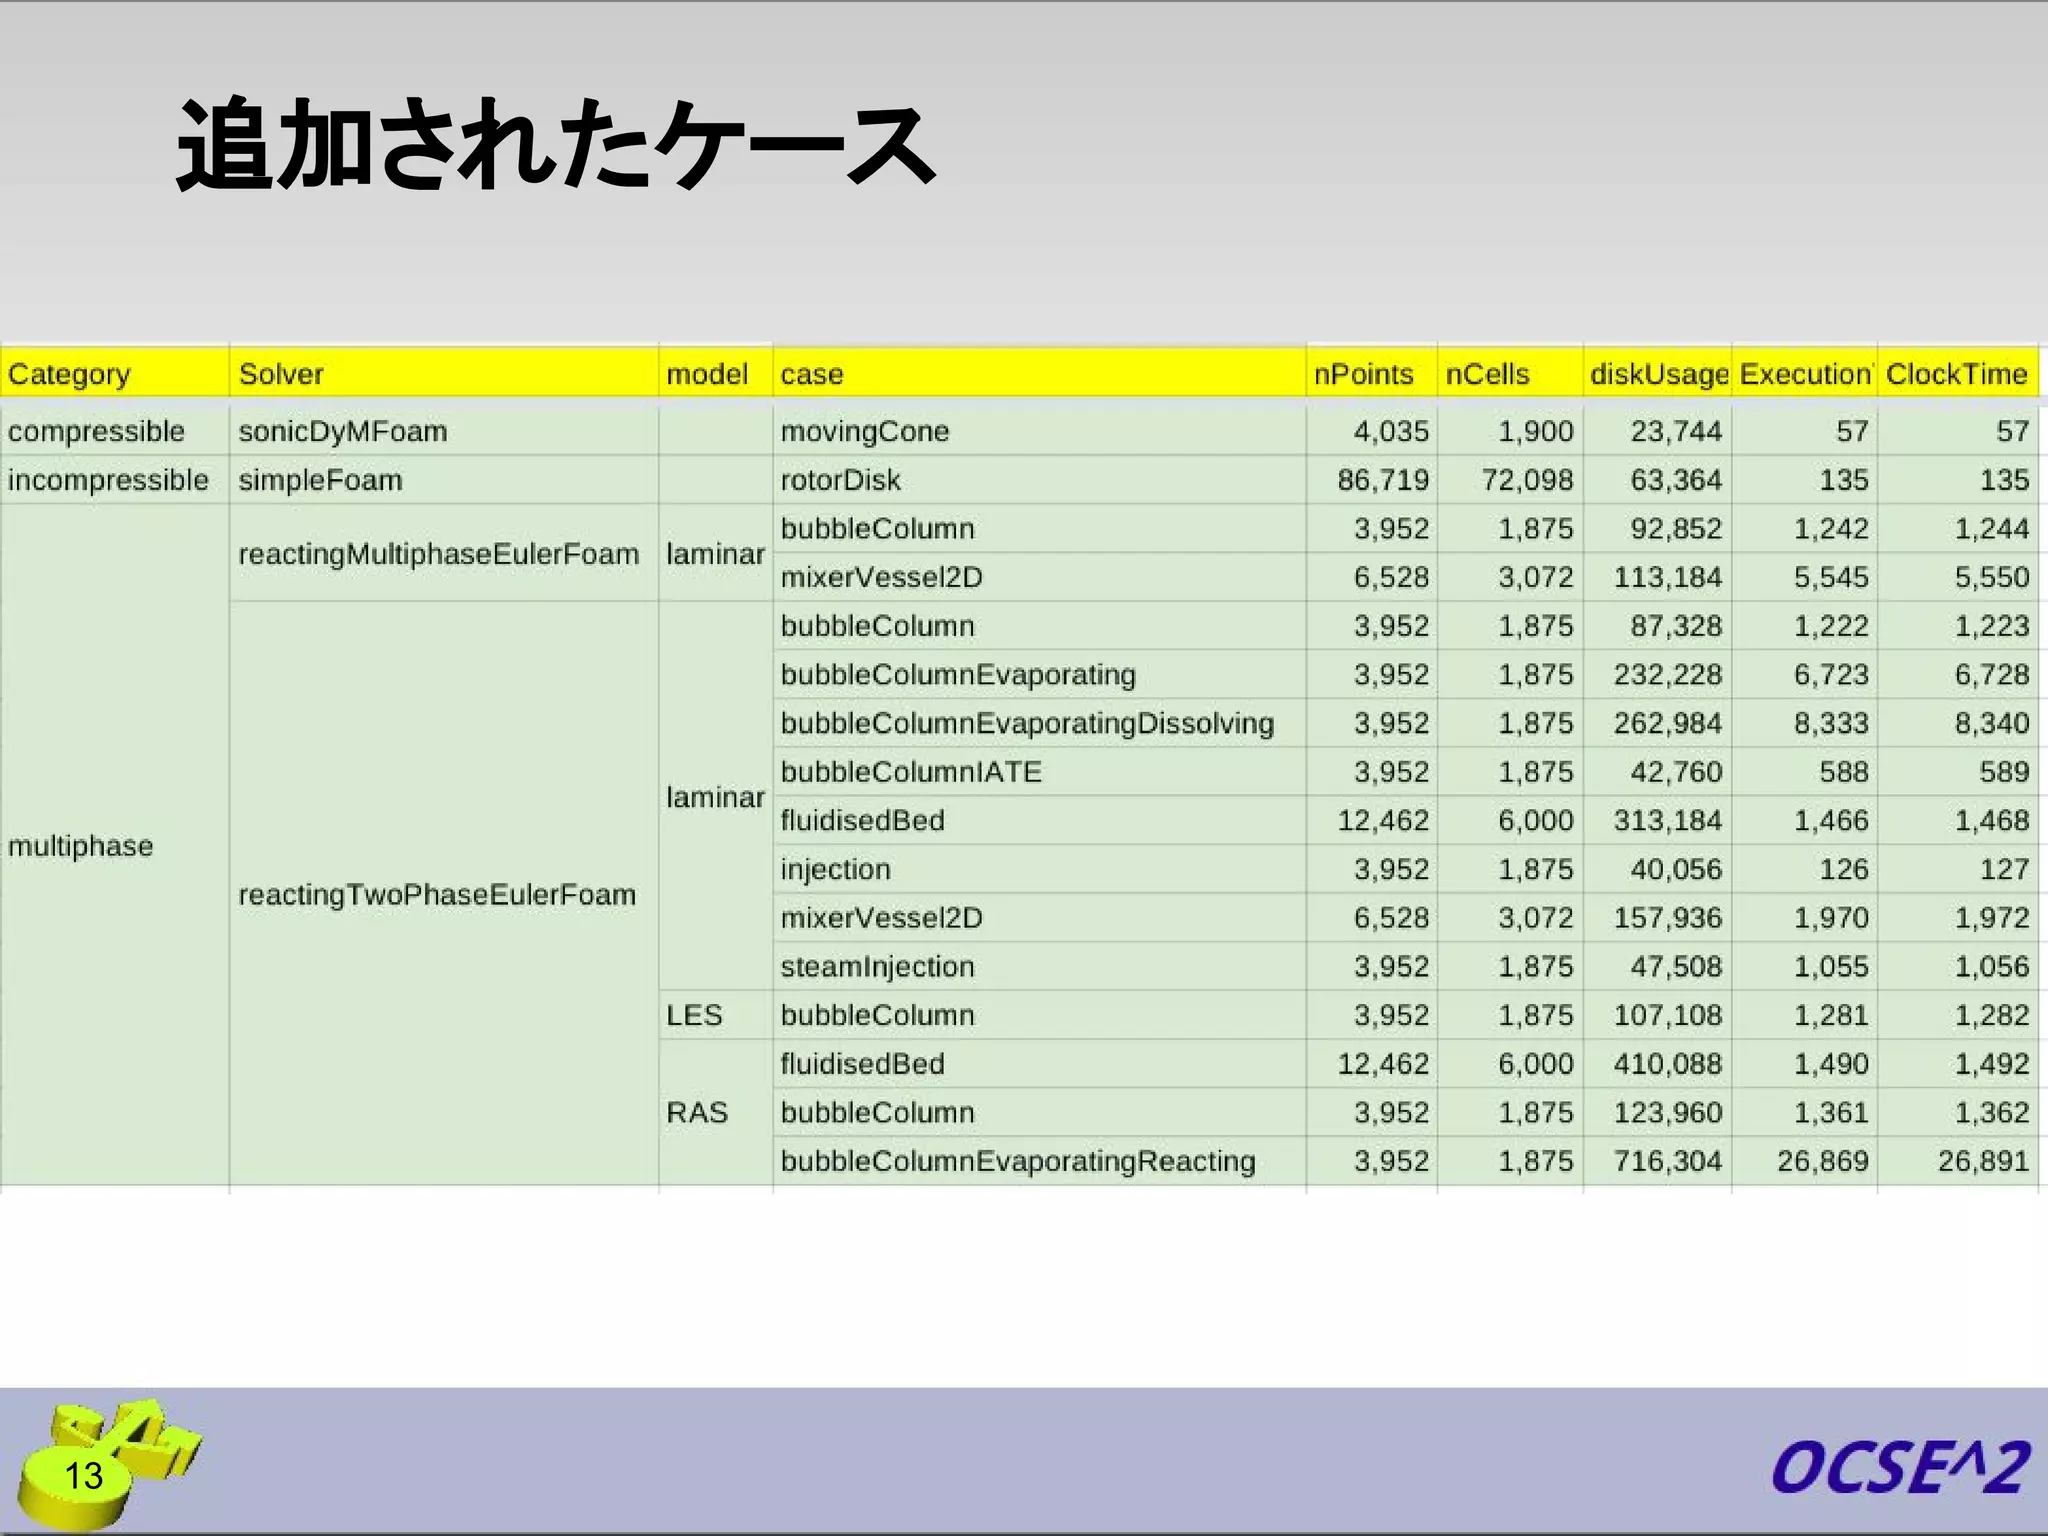Click the yellow slide number 13 badge
Screen dimensions: 2048x1536
83,1475
